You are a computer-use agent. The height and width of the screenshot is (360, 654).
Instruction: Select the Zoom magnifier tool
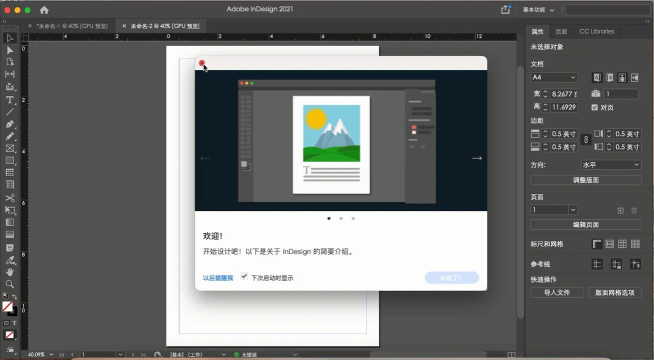pyautogui.click(x=10, y=284)
